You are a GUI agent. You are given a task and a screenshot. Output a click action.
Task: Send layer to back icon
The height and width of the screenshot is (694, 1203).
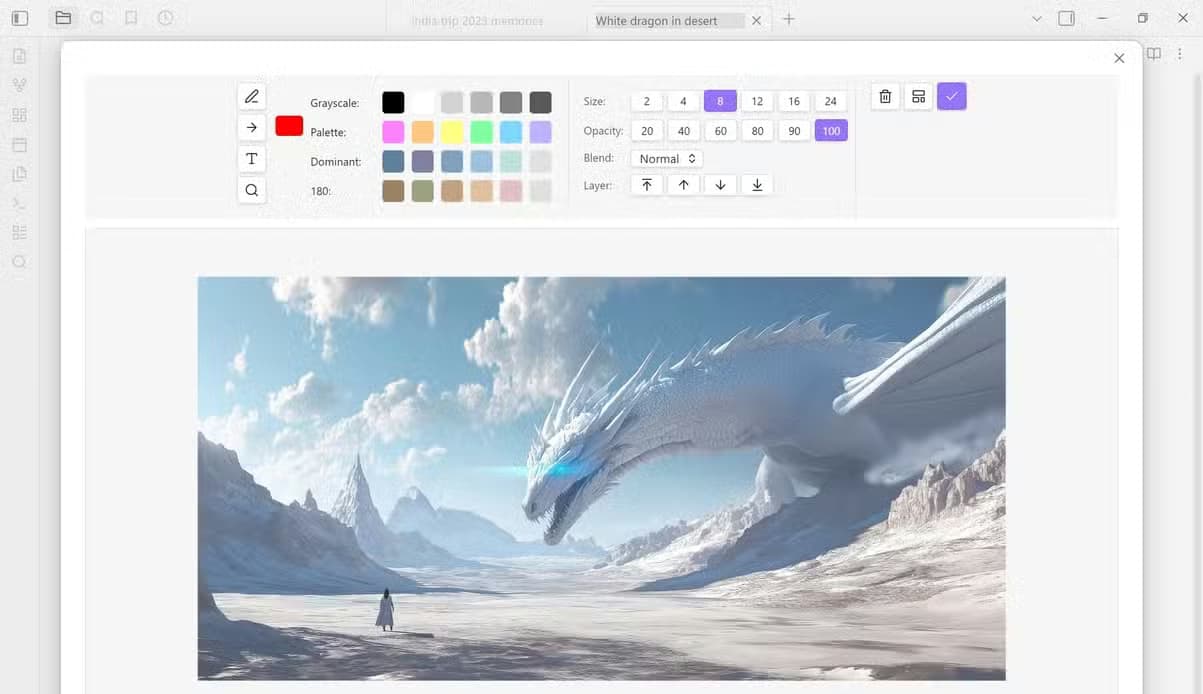coord(757,185)
